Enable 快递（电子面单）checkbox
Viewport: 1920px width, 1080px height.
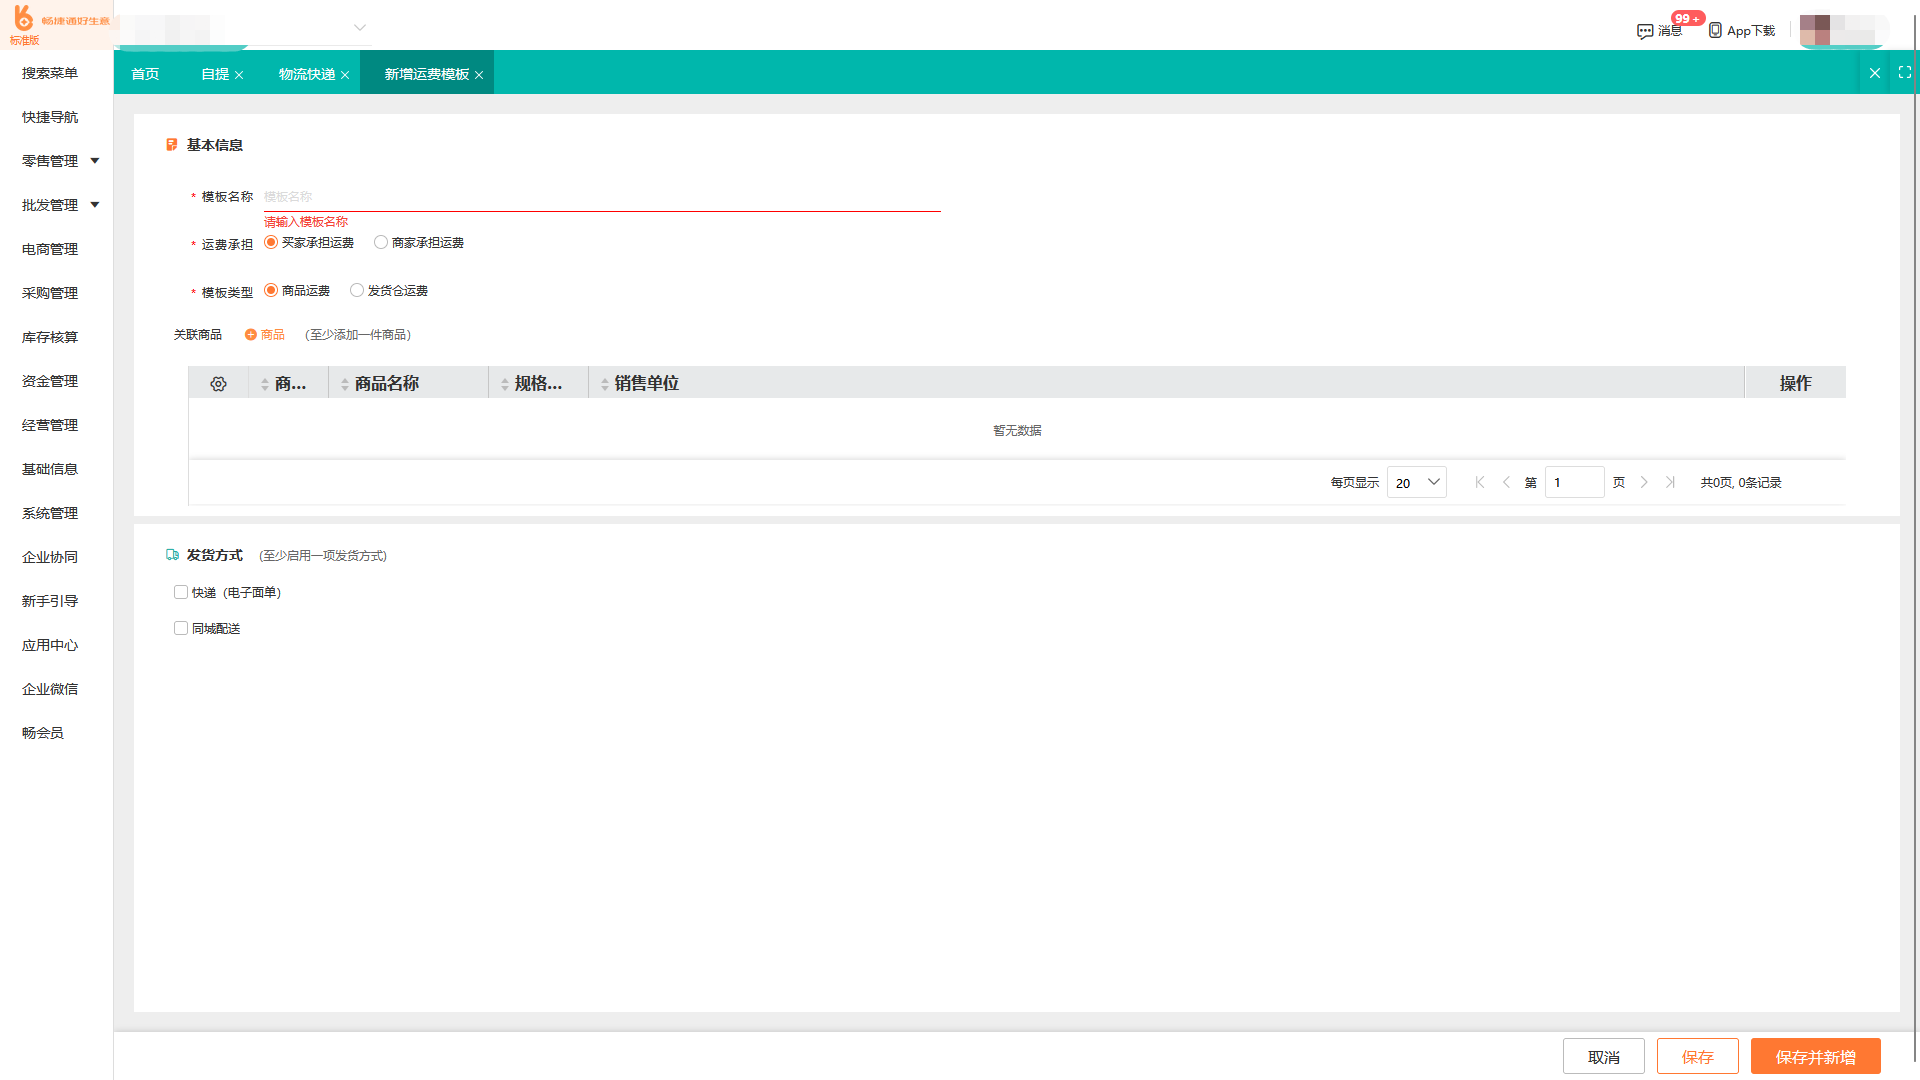(181, 592)
